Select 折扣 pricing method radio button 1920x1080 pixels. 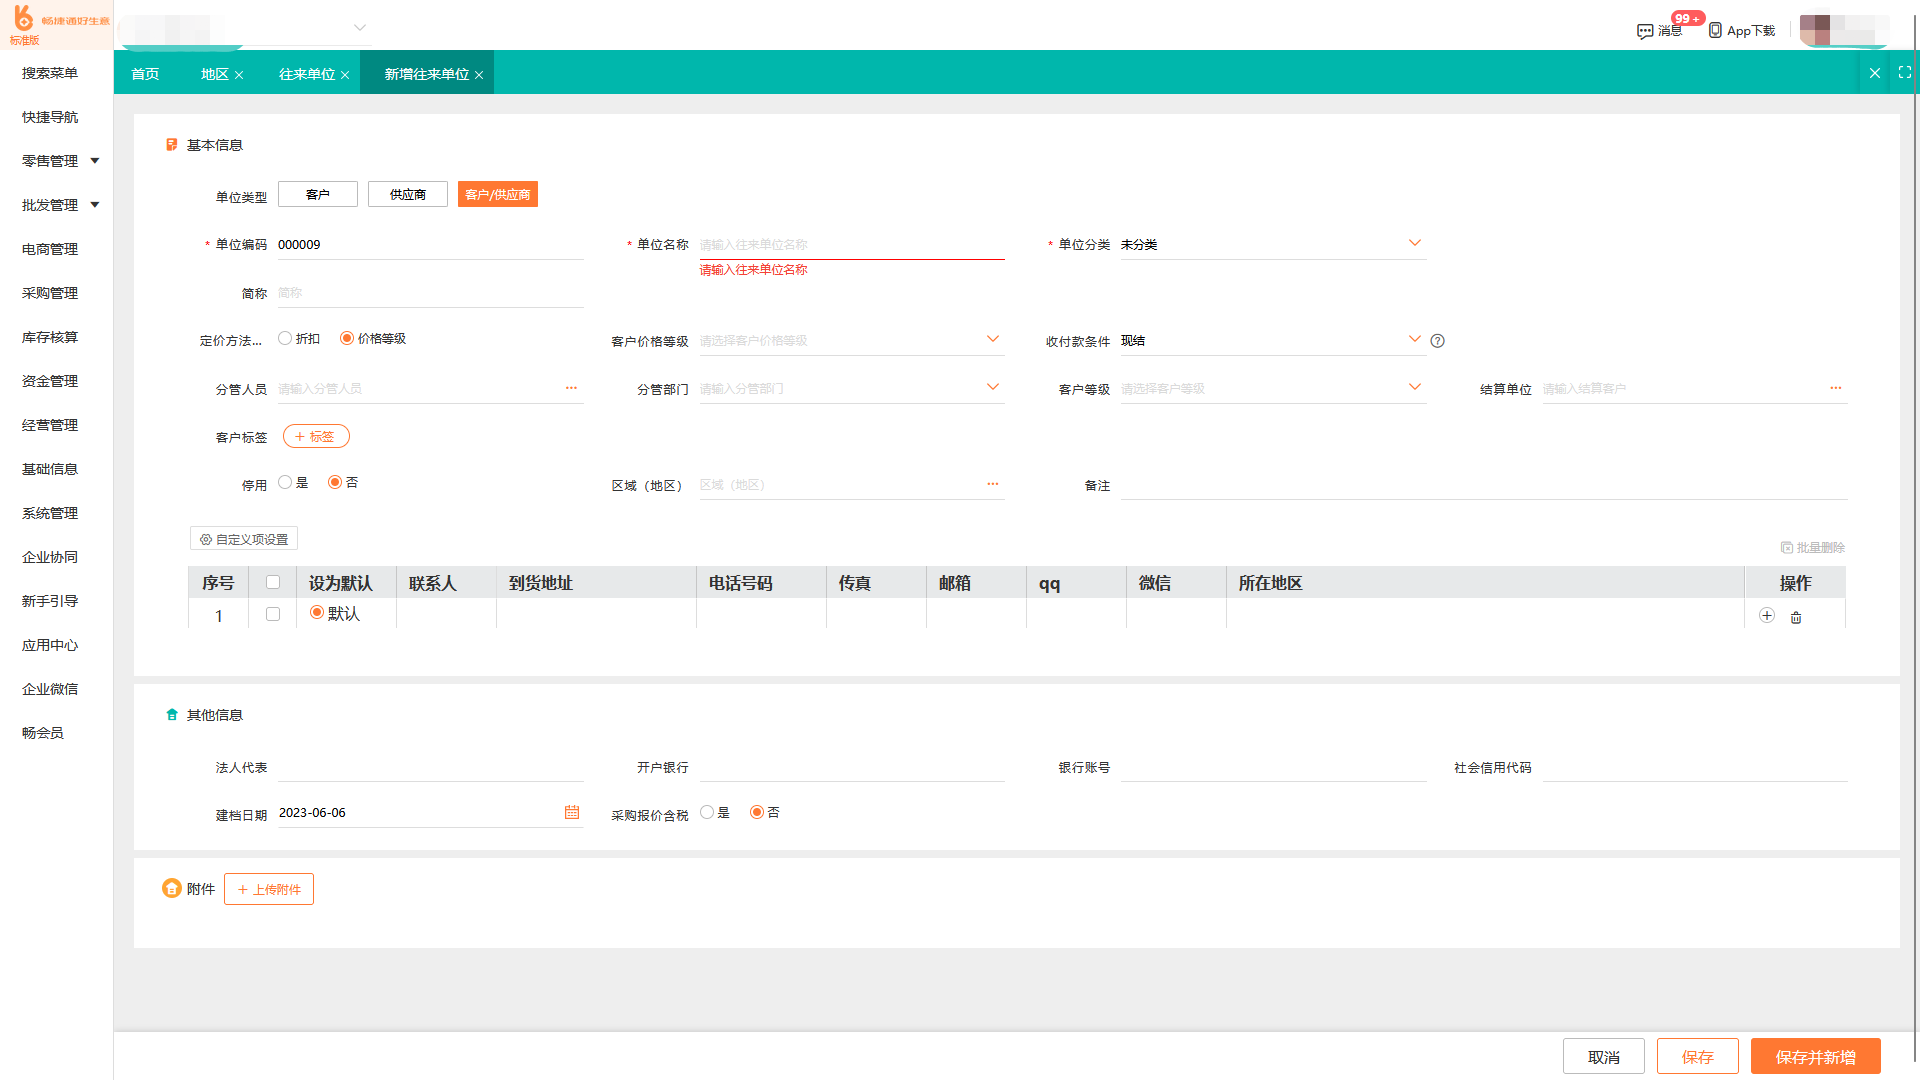pyautogui.click(x=285, y=339)
